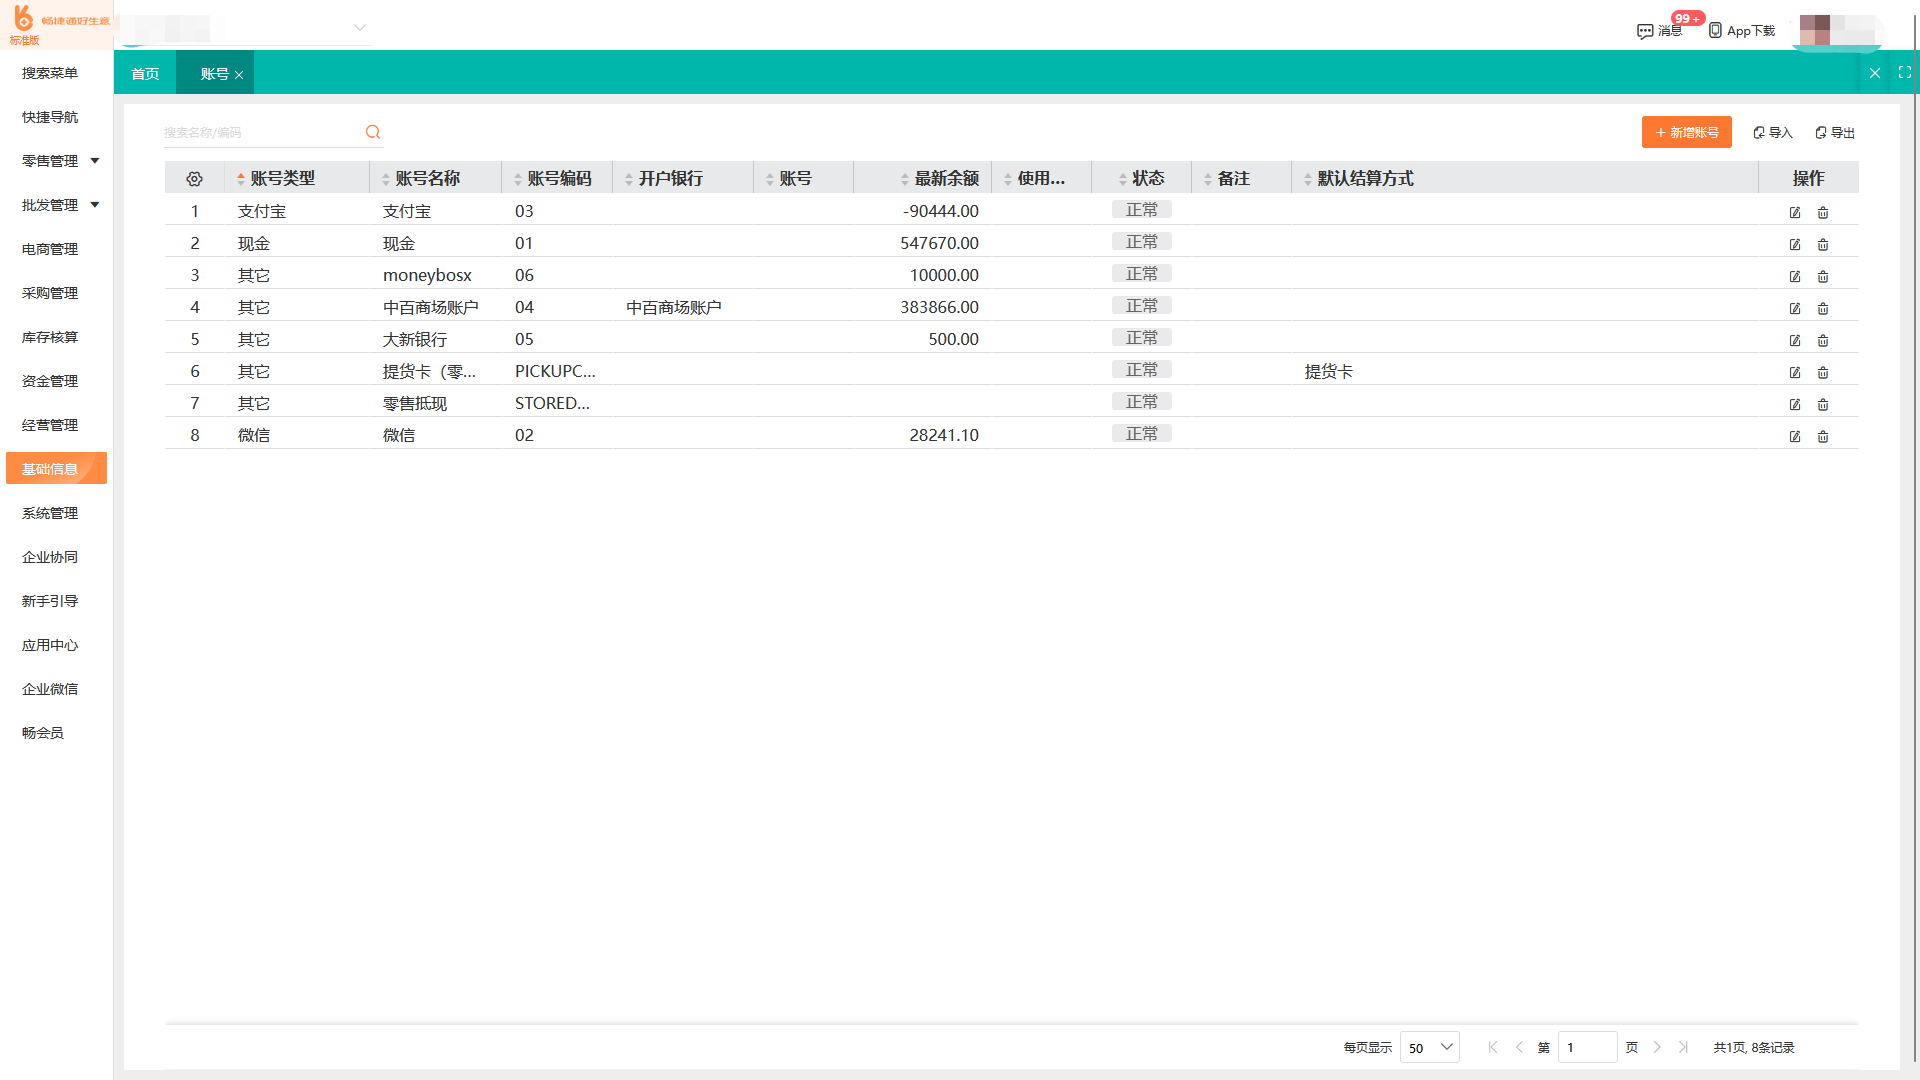1920x1080 pixels.
Task: Click the 新增账号 button
Action: click(1688, 131)
